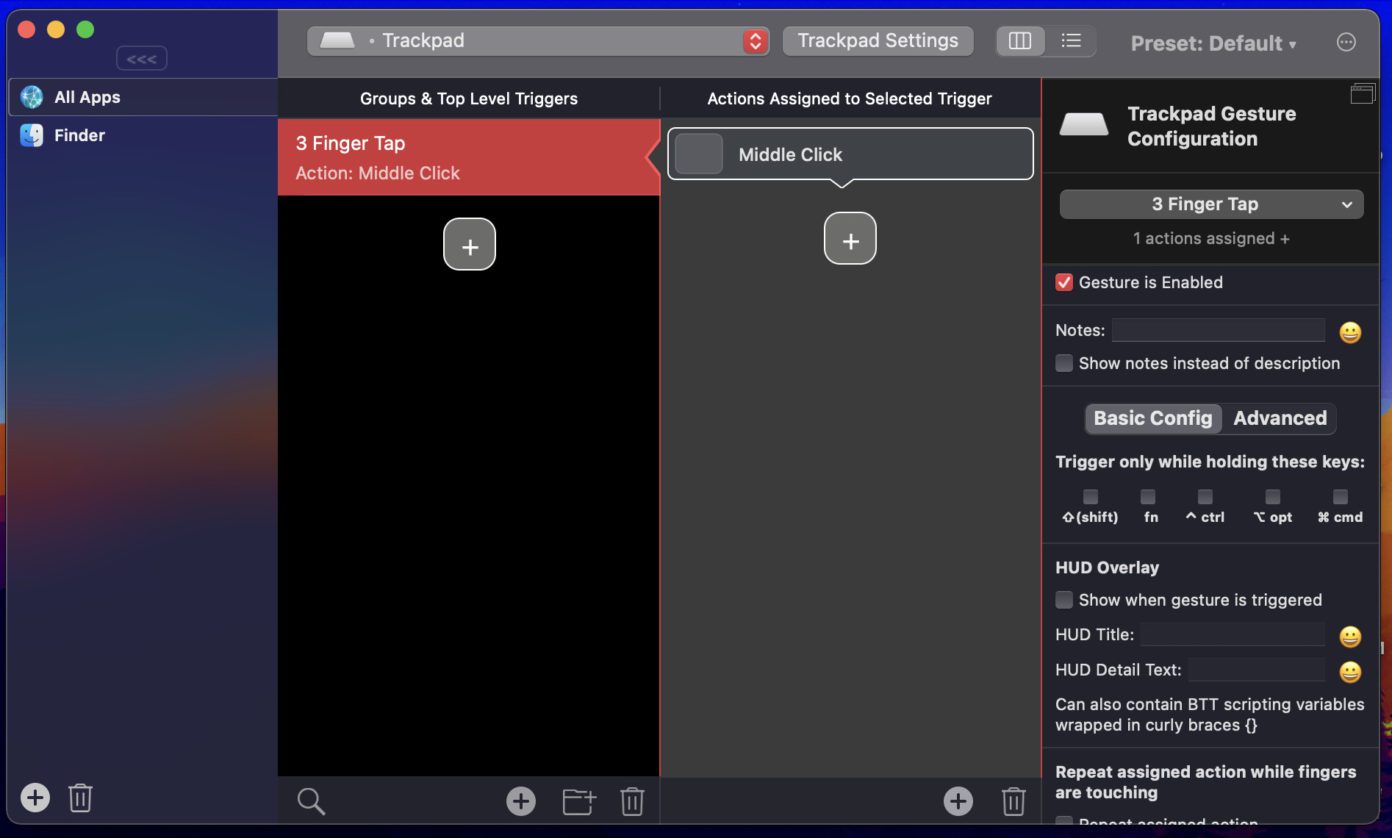Click into the HUD Title input field
The height and width of the screenshot is (838, 1392).
pos(1232,635)
